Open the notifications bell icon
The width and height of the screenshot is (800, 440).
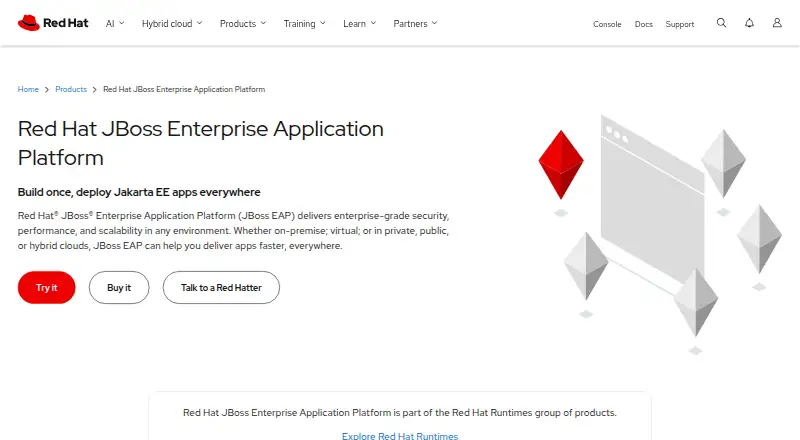(749, 23)
